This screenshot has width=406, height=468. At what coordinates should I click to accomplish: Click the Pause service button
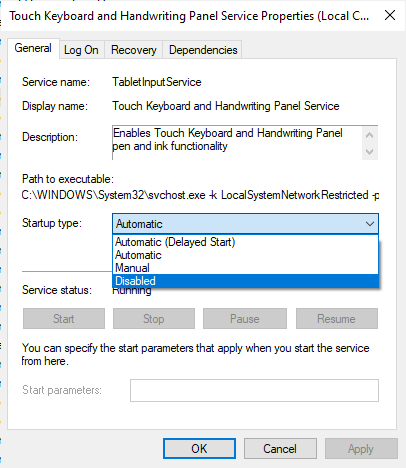click(x=245, y=319)
